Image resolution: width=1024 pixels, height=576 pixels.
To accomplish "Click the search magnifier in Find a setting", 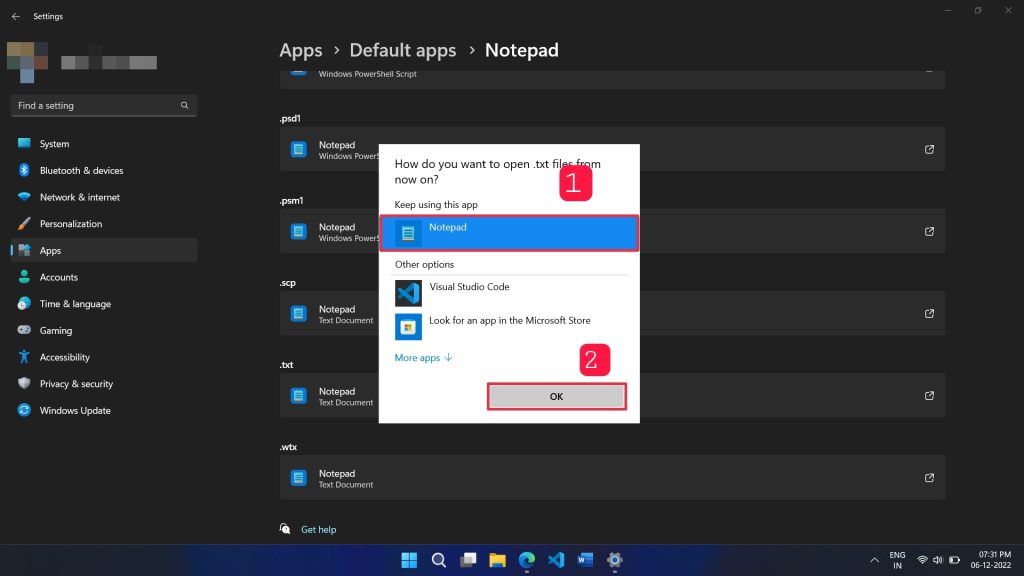I will tap(184, 105).
